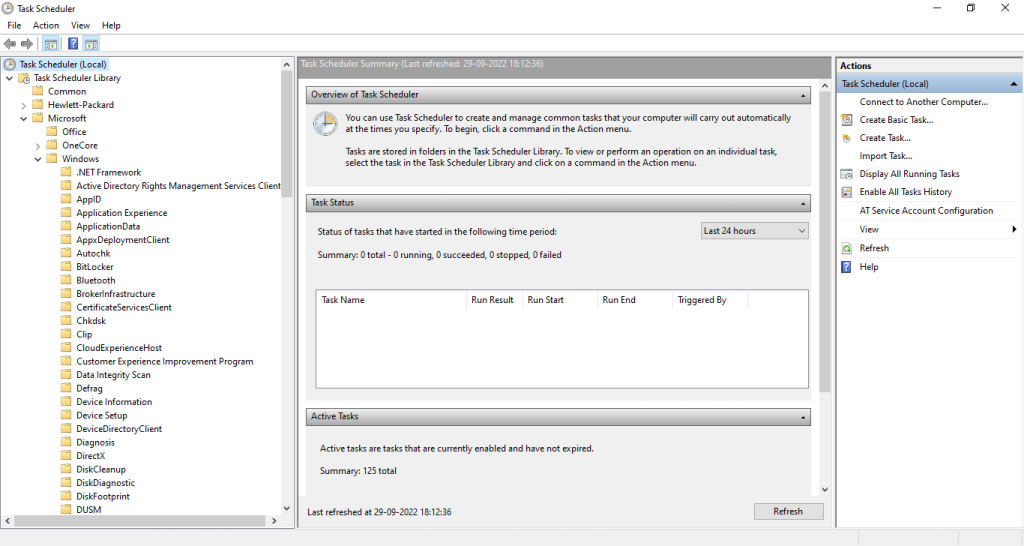This screenshot has width=1024, height=546.
Task: Click the Task Name column header
Action: pyautogui.click(x=391, y=300)
